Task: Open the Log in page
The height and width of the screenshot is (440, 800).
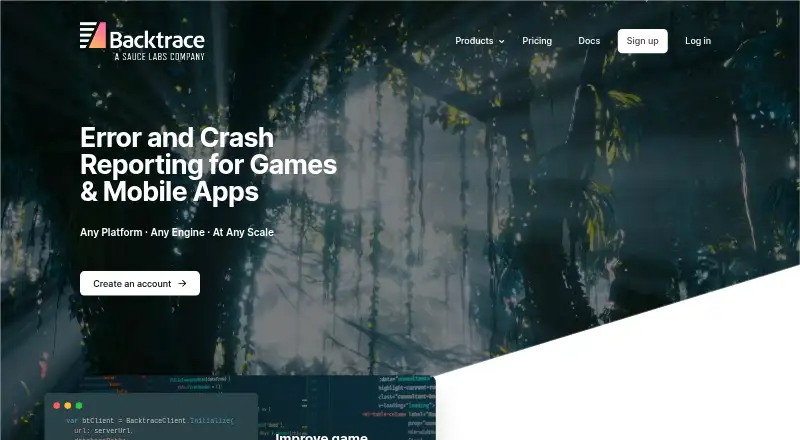Action: (x=697, y=41)
